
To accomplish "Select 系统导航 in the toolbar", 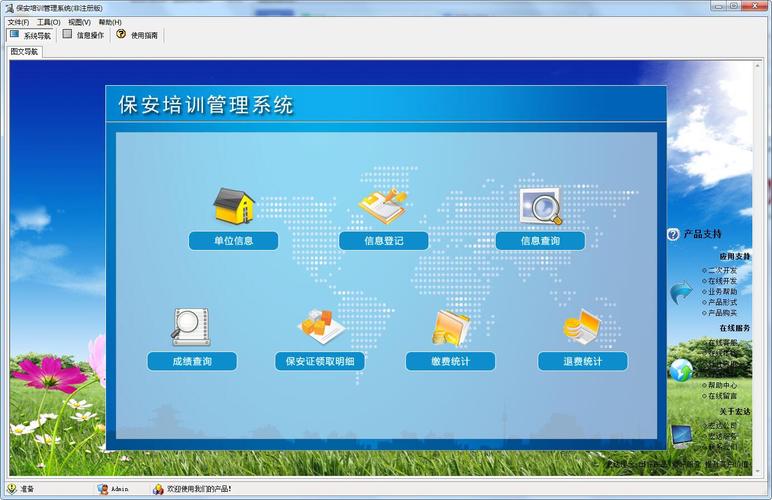I will tap(30, 35).
